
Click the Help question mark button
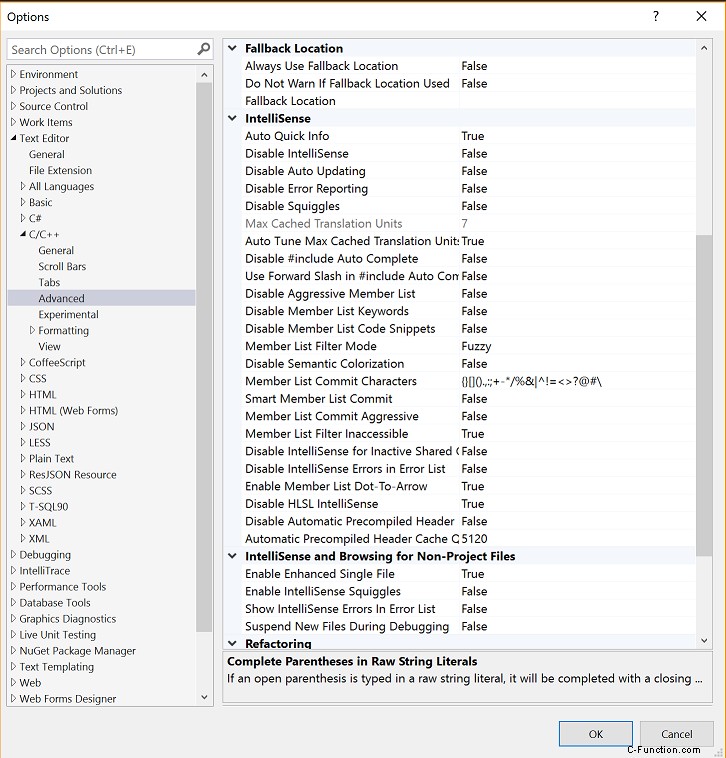coord(656,17)
